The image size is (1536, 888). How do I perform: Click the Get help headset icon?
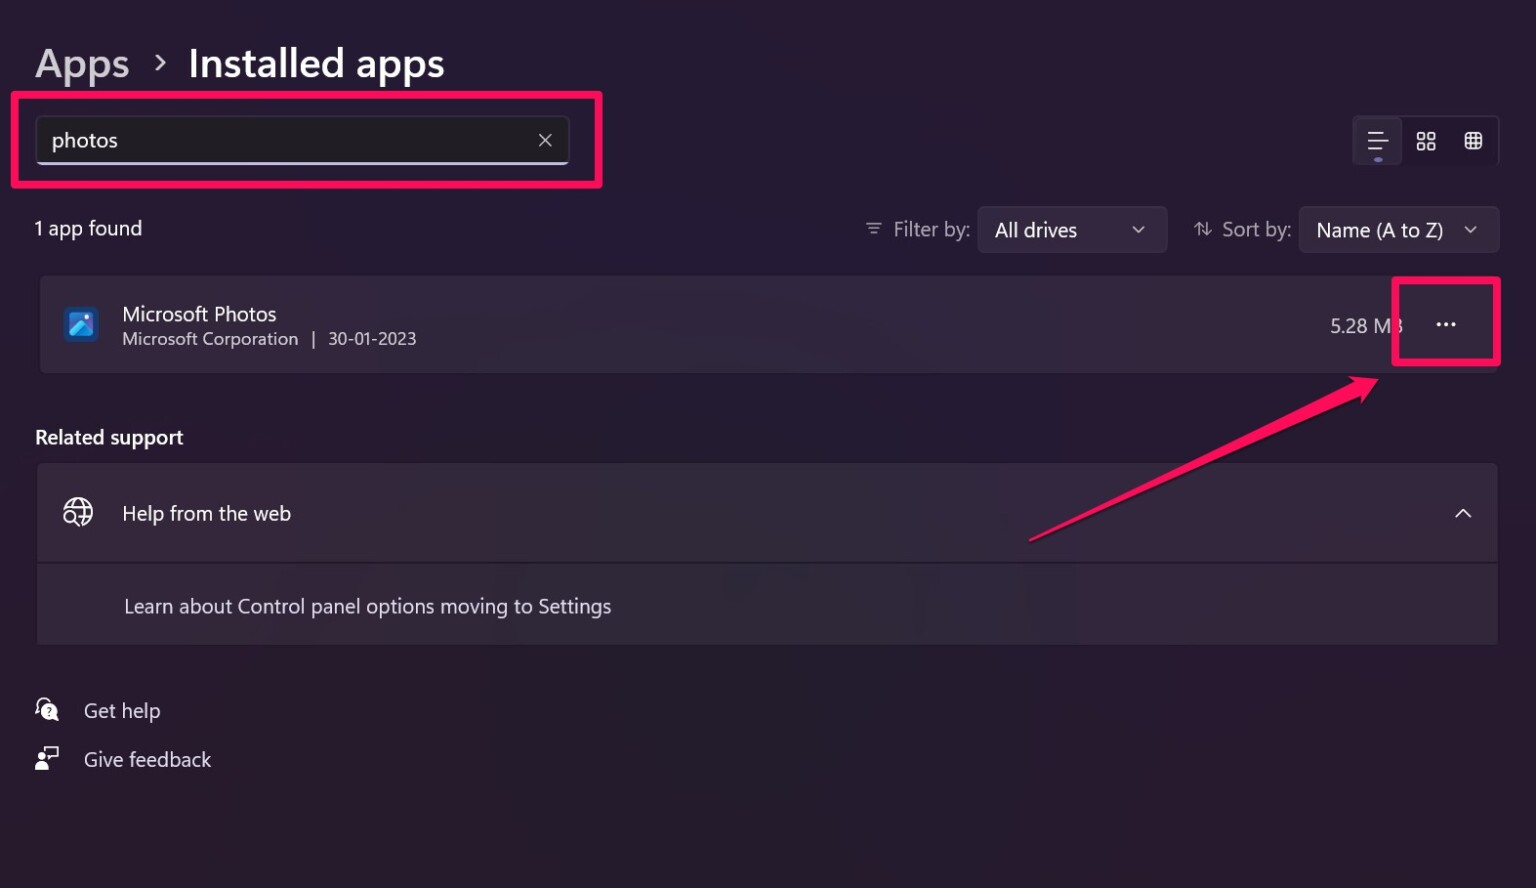pos(47,710)
